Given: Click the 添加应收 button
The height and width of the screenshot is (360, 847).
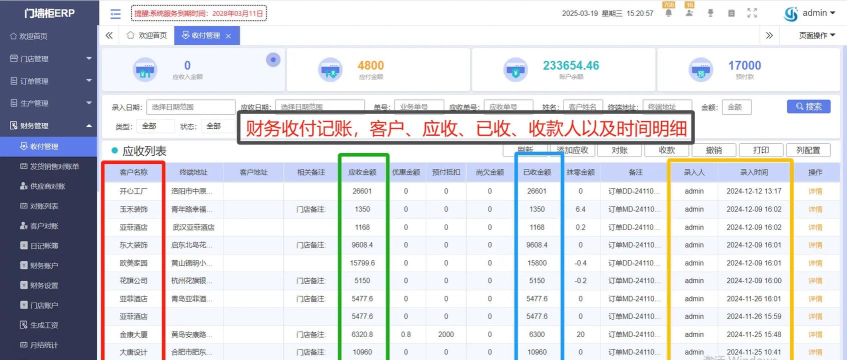Looking at the screenshot, I should pos(572,150).
